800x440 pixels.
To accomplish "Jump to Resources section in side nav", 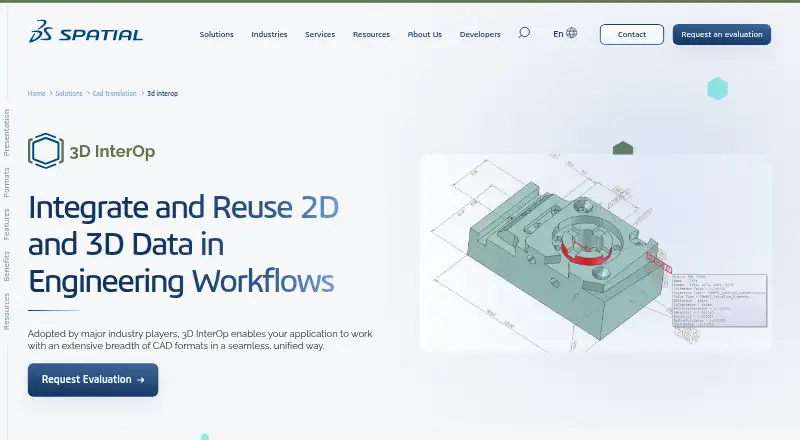I will tap(7, 311).
